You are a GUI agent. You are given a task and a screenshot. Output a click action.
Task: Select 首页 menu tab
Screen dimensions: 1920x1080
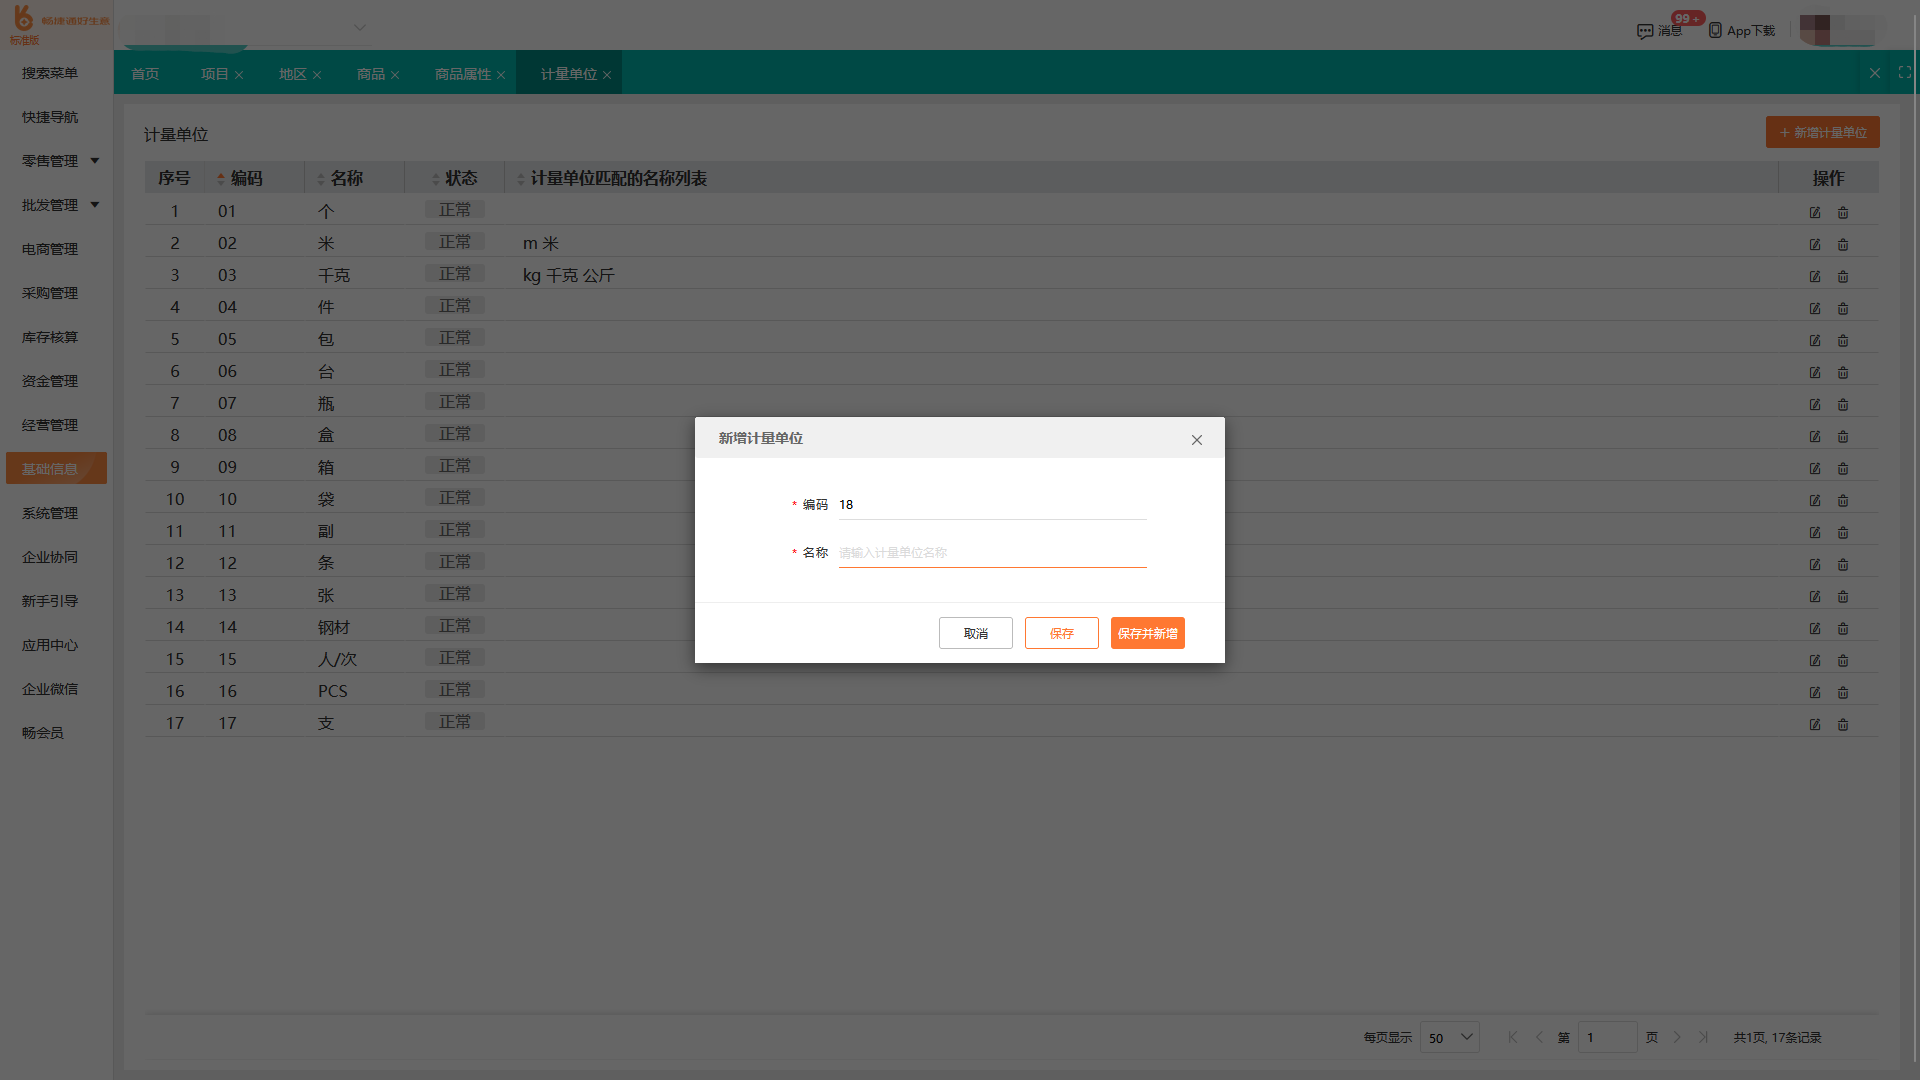144,73
